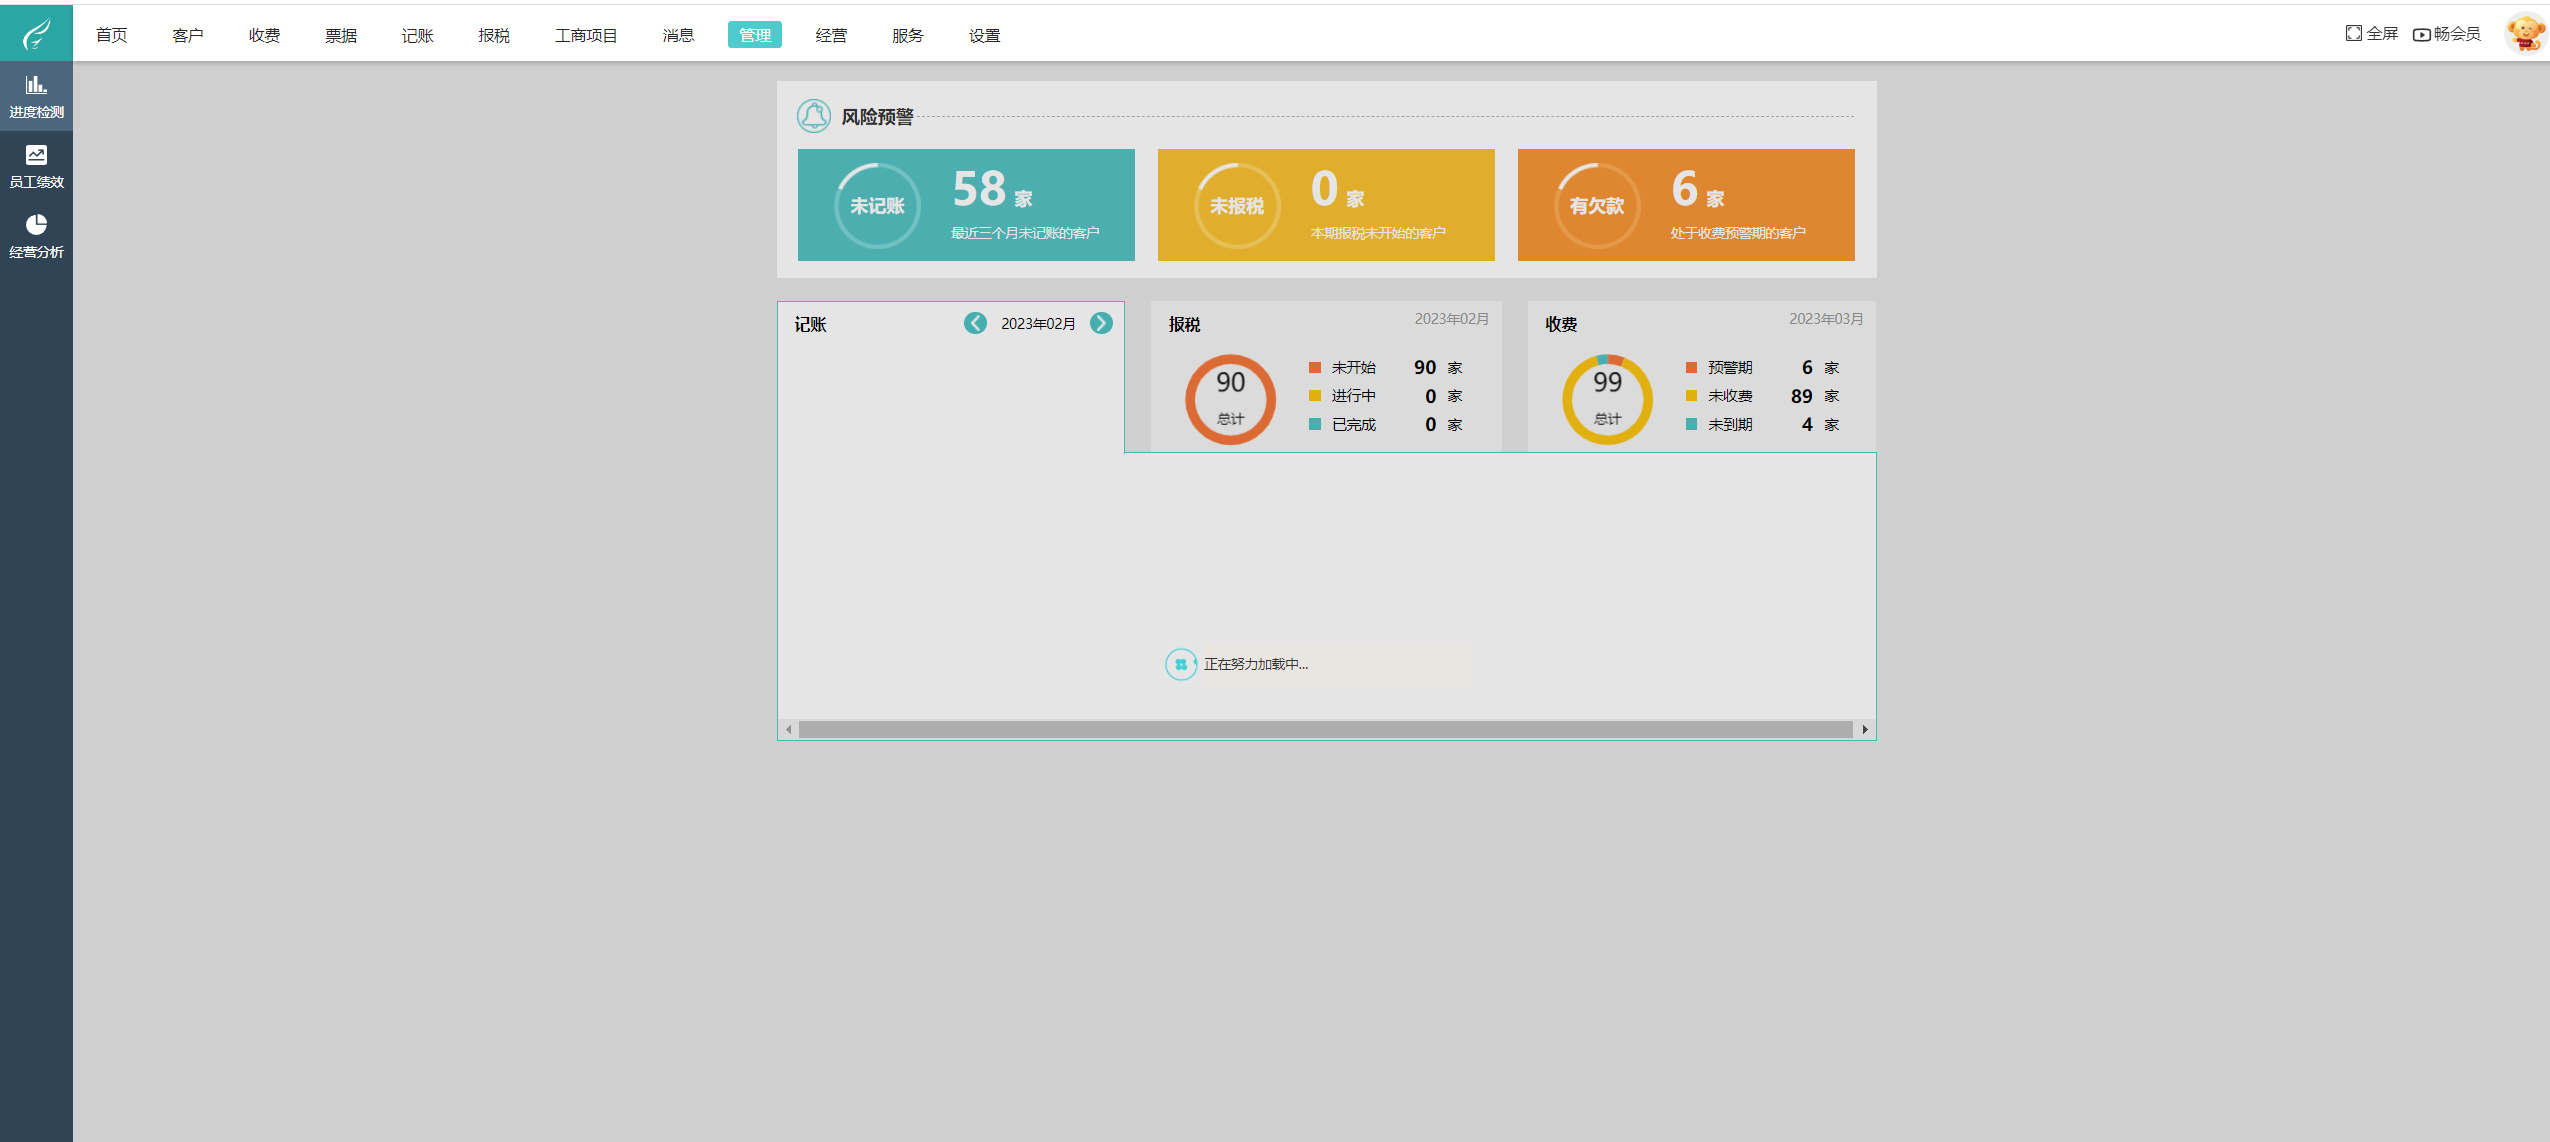Click the left arrow on 记账 panel

[x=977, y=322]
